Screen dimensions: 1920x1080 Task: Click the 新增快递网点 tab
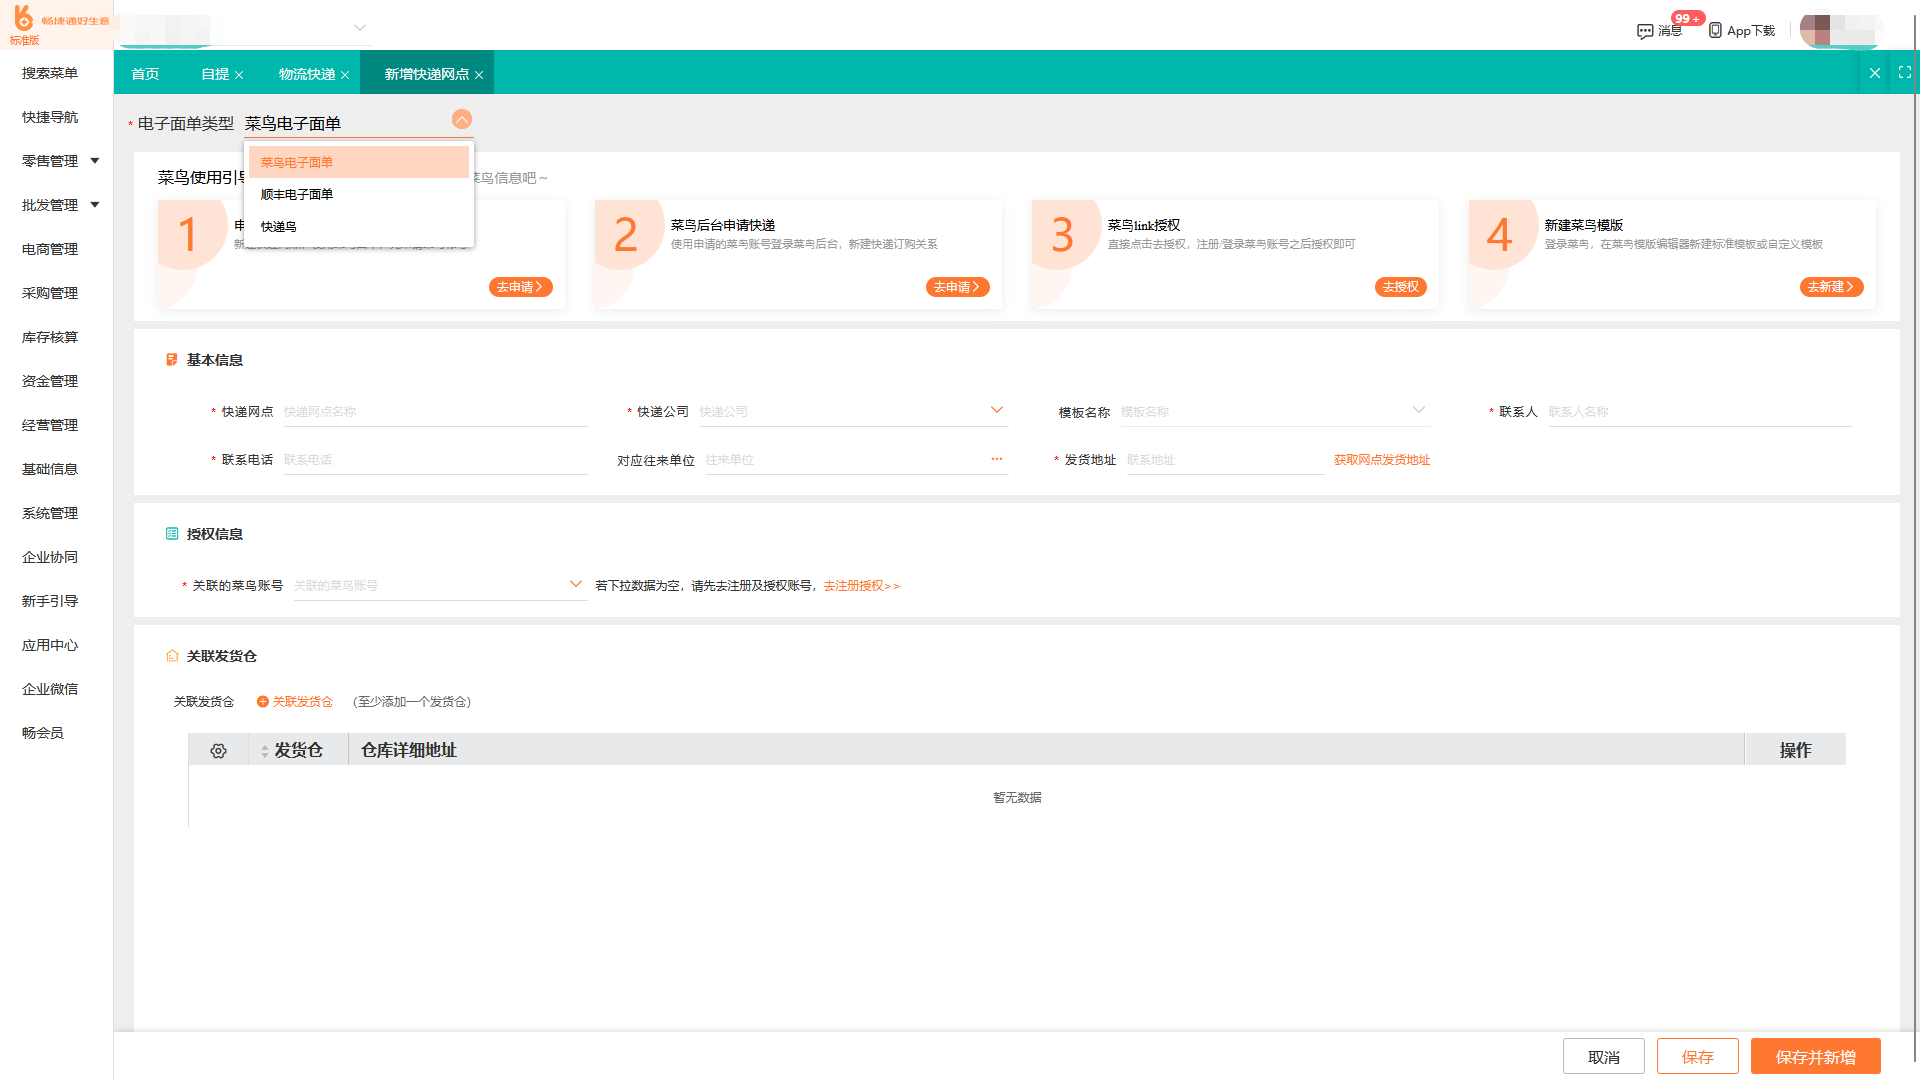point(427,73)
